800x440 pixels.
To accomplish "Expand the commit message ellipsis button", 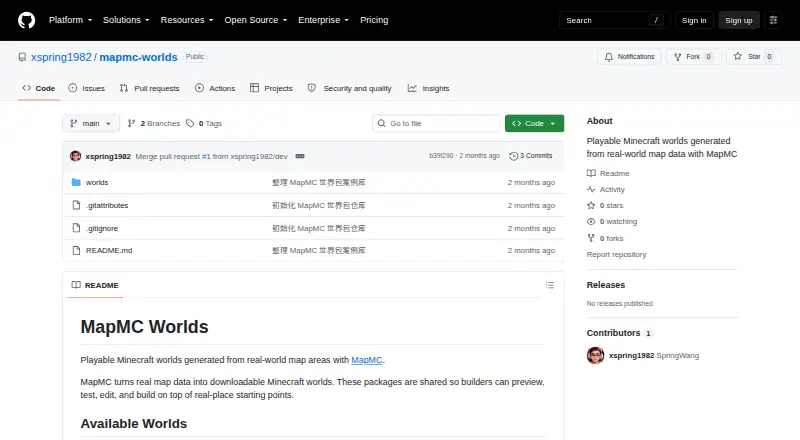I will (x=300, y=156).
